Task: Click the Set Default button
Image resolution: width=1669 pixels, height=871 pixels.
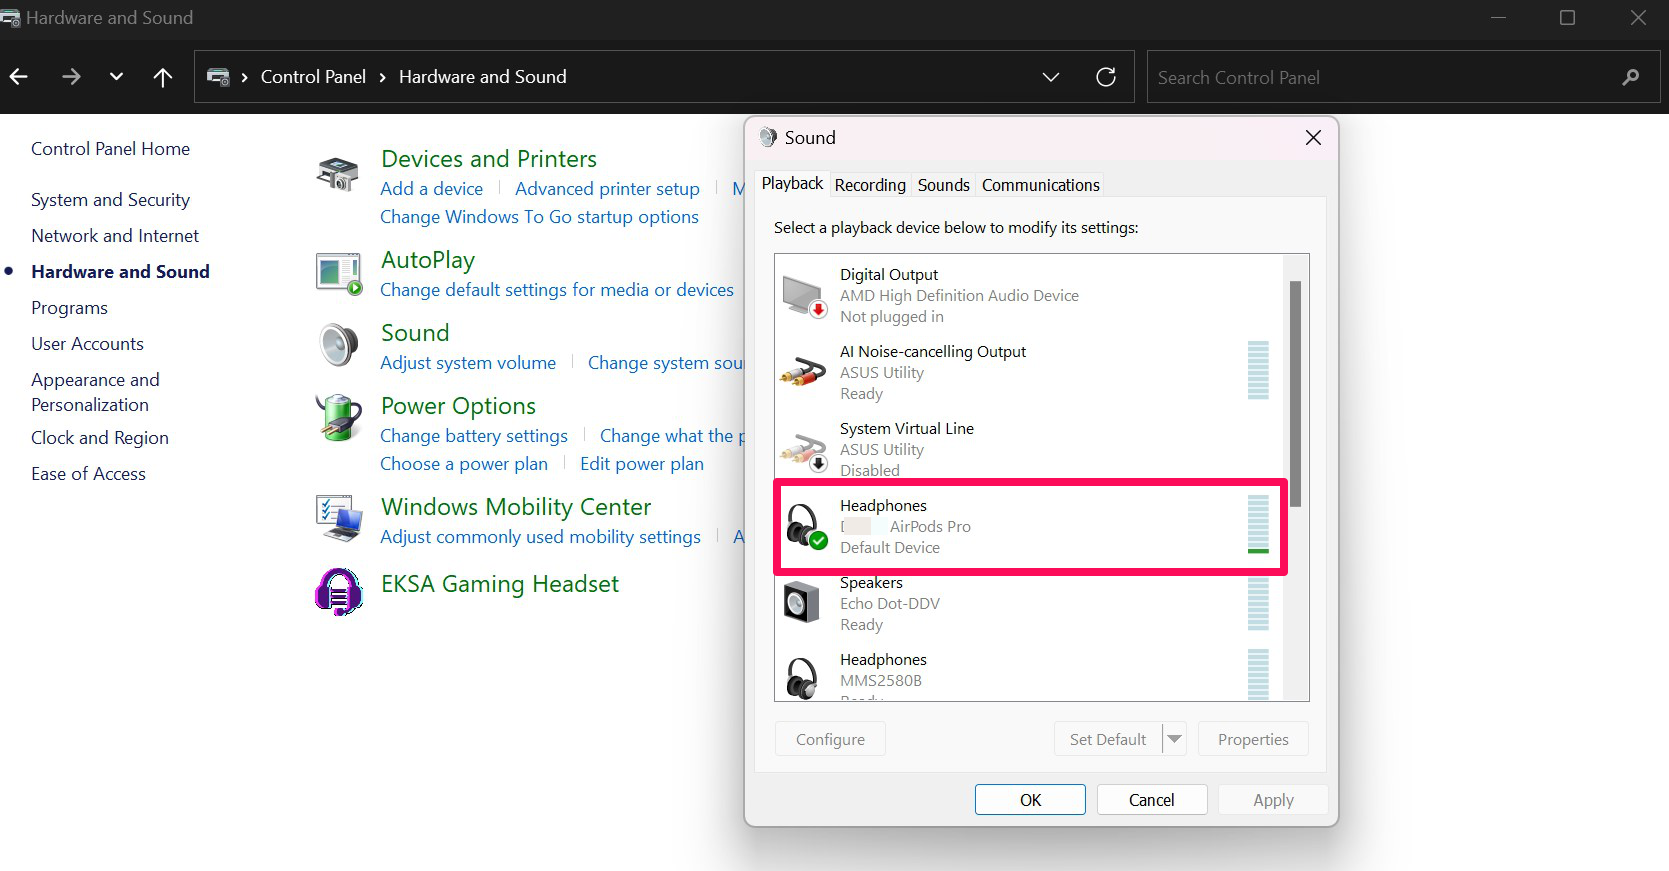Action: (x=1108, y=740)
